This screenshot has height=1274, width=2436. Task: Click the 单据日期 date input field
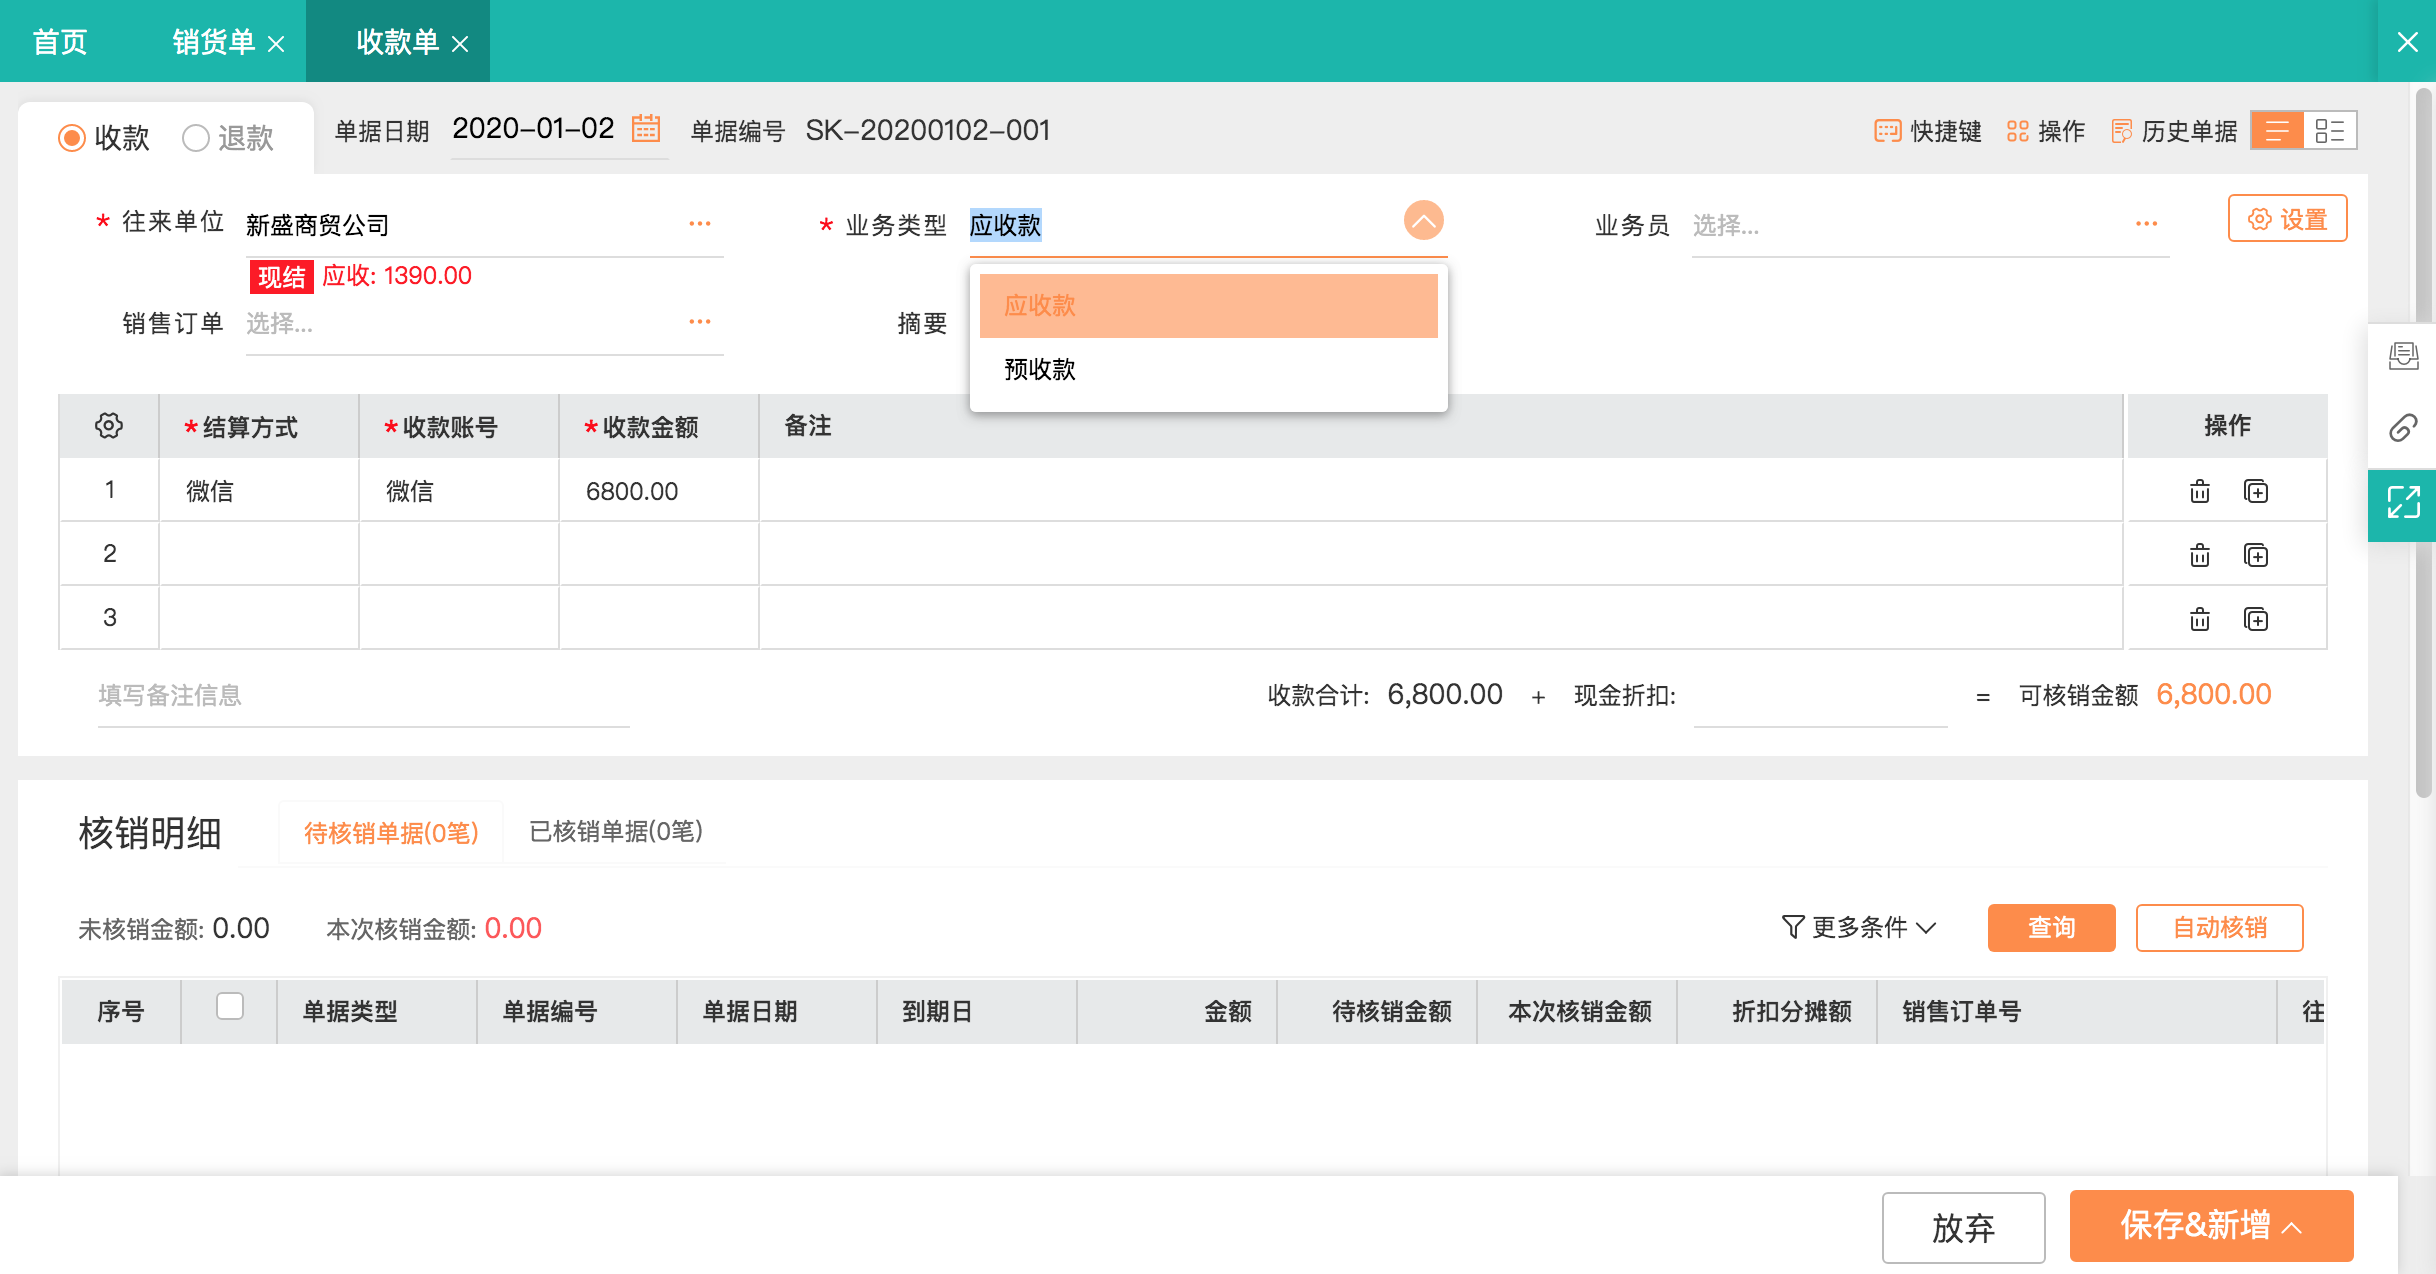tap(532, 130)
